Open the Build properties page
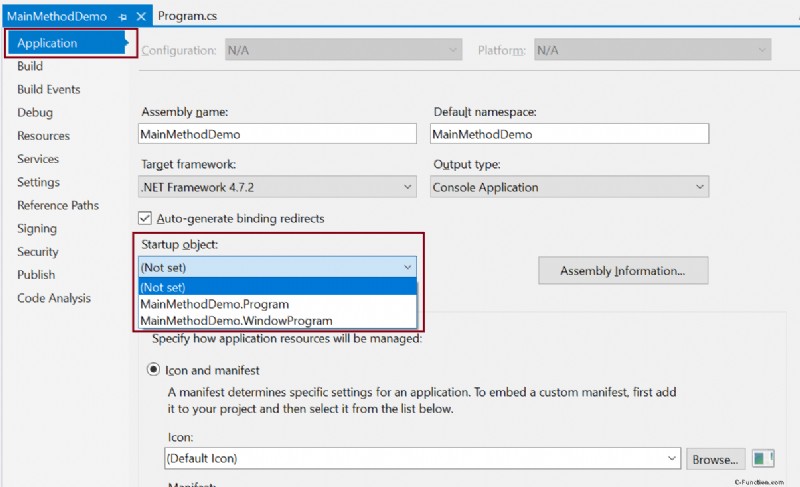The height and width of the screenshot is (487, 800). (30, 66)
